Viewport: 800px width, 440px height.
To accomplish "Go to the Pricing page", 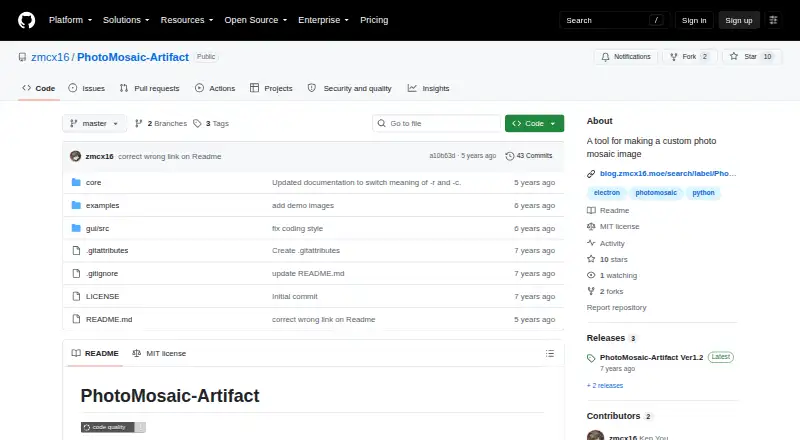I will 374,20.
